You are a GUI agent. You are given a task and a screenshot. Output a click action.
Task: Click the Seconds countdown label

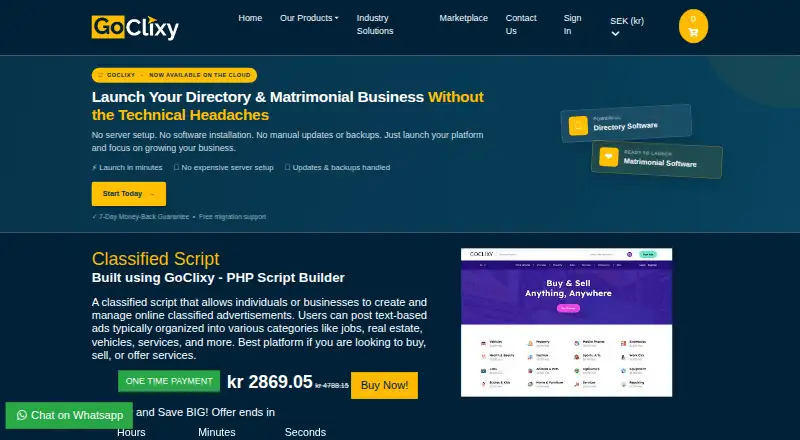(305, 432)
